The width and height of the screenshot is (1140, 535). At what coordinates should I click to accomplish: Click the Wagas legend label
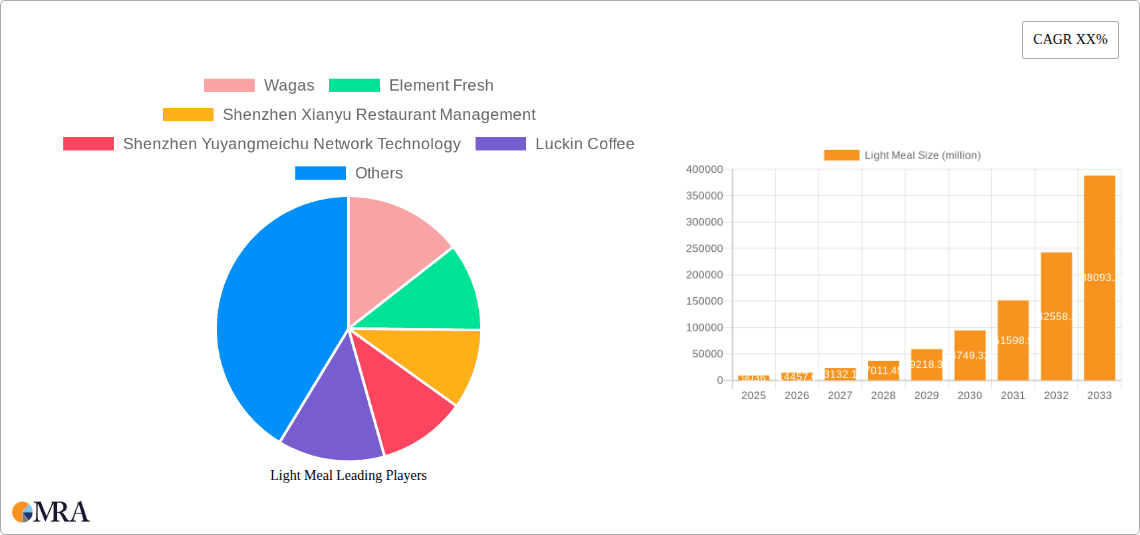[x=289, y=85]
